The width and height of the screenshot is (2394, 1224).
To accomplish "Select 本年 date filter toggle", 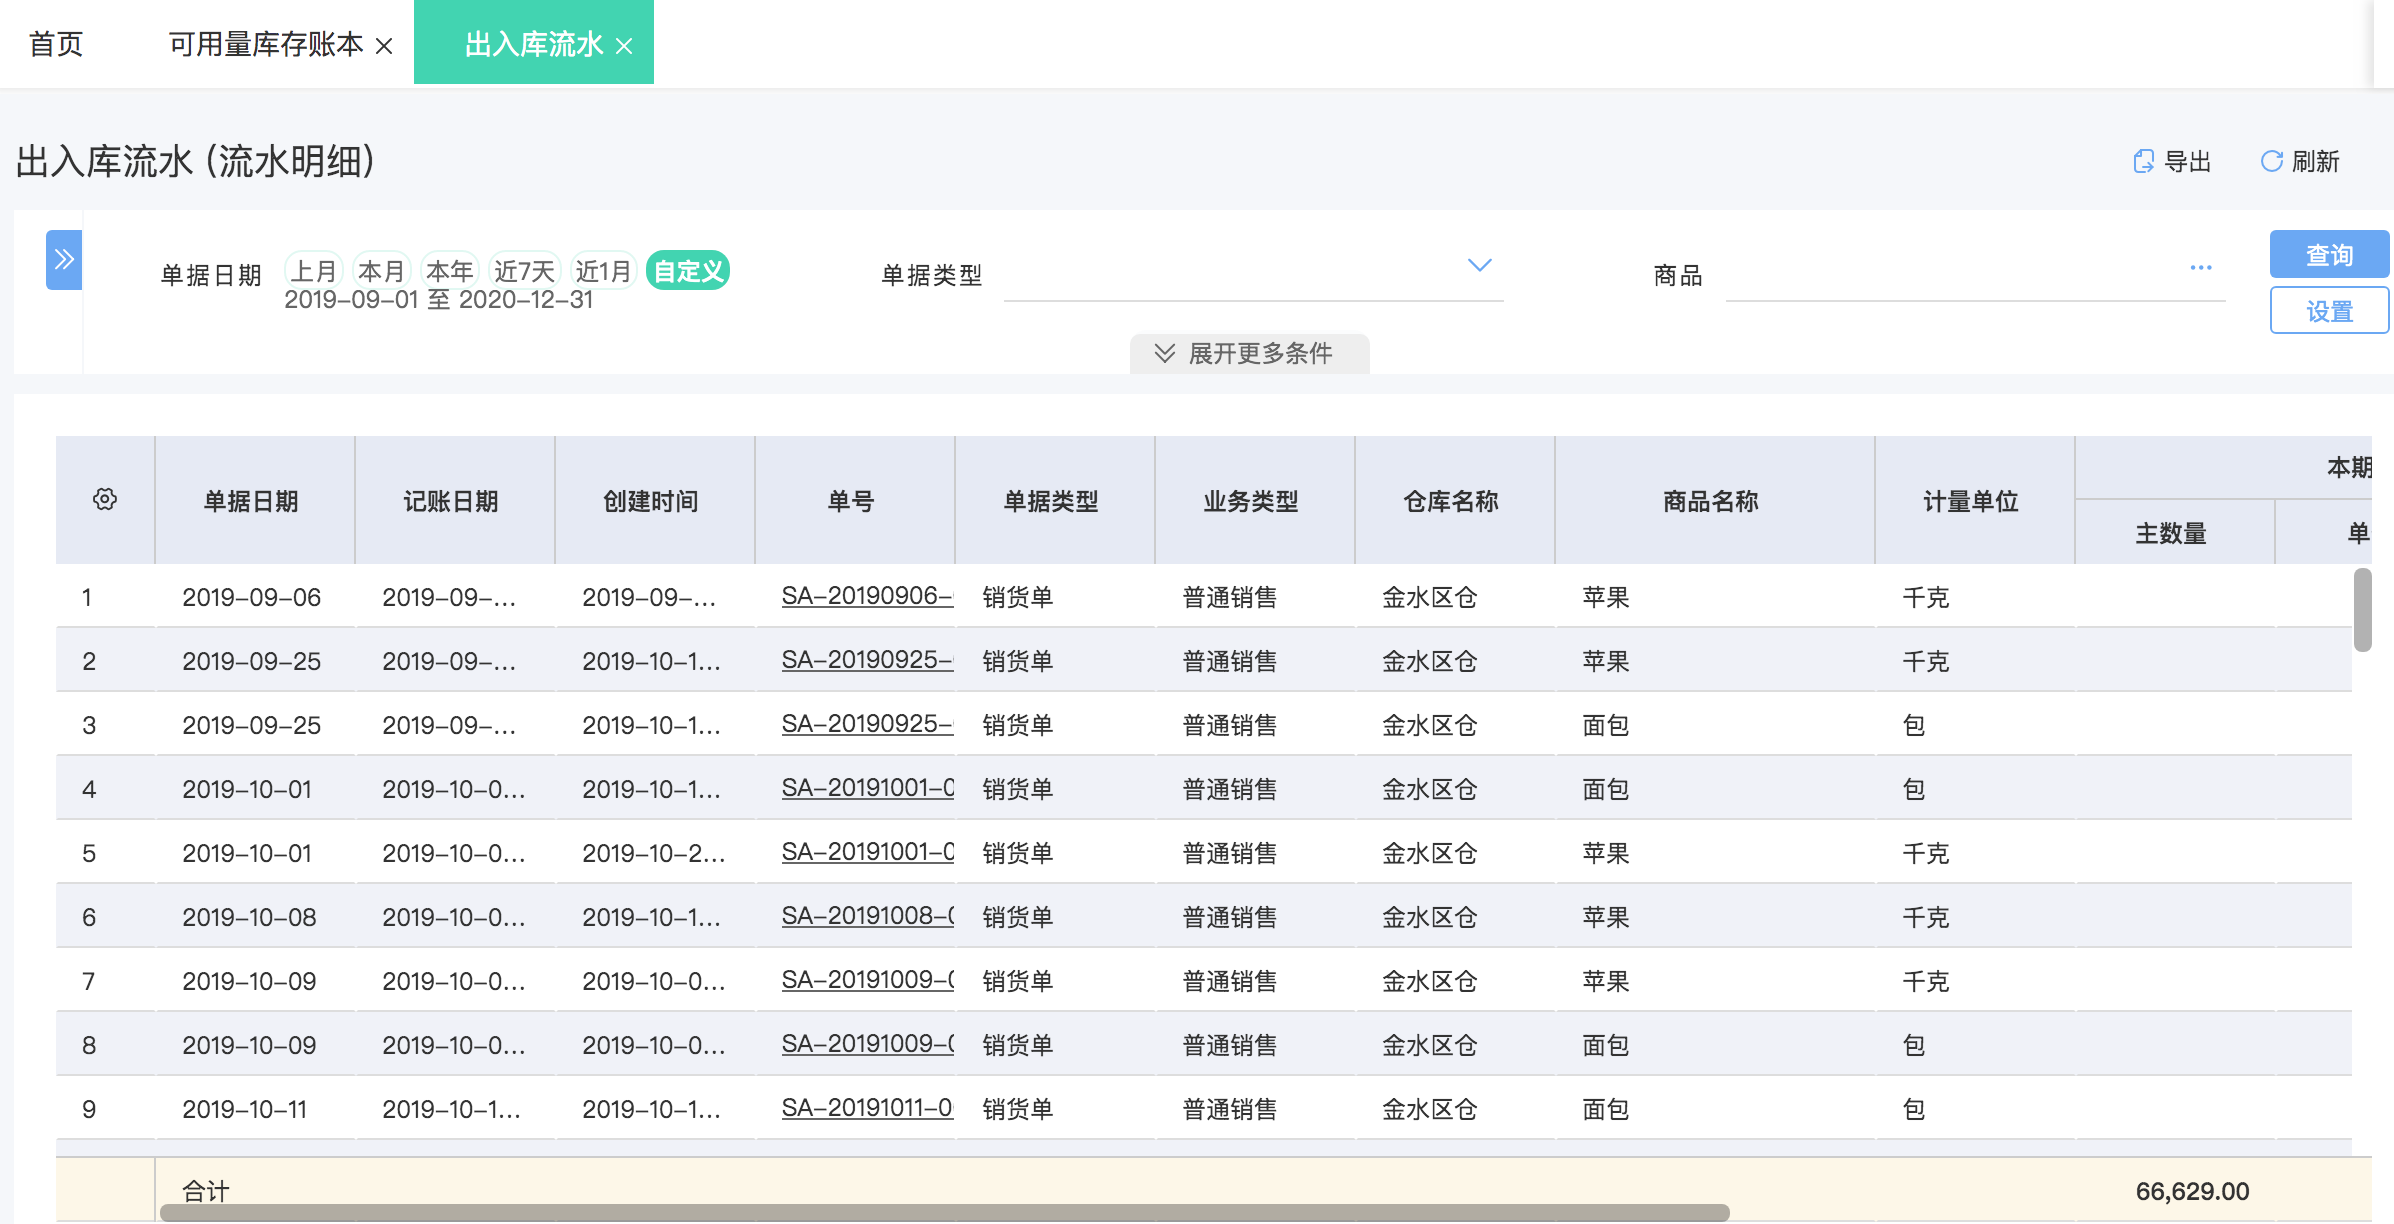I will [x=445, y=270].
